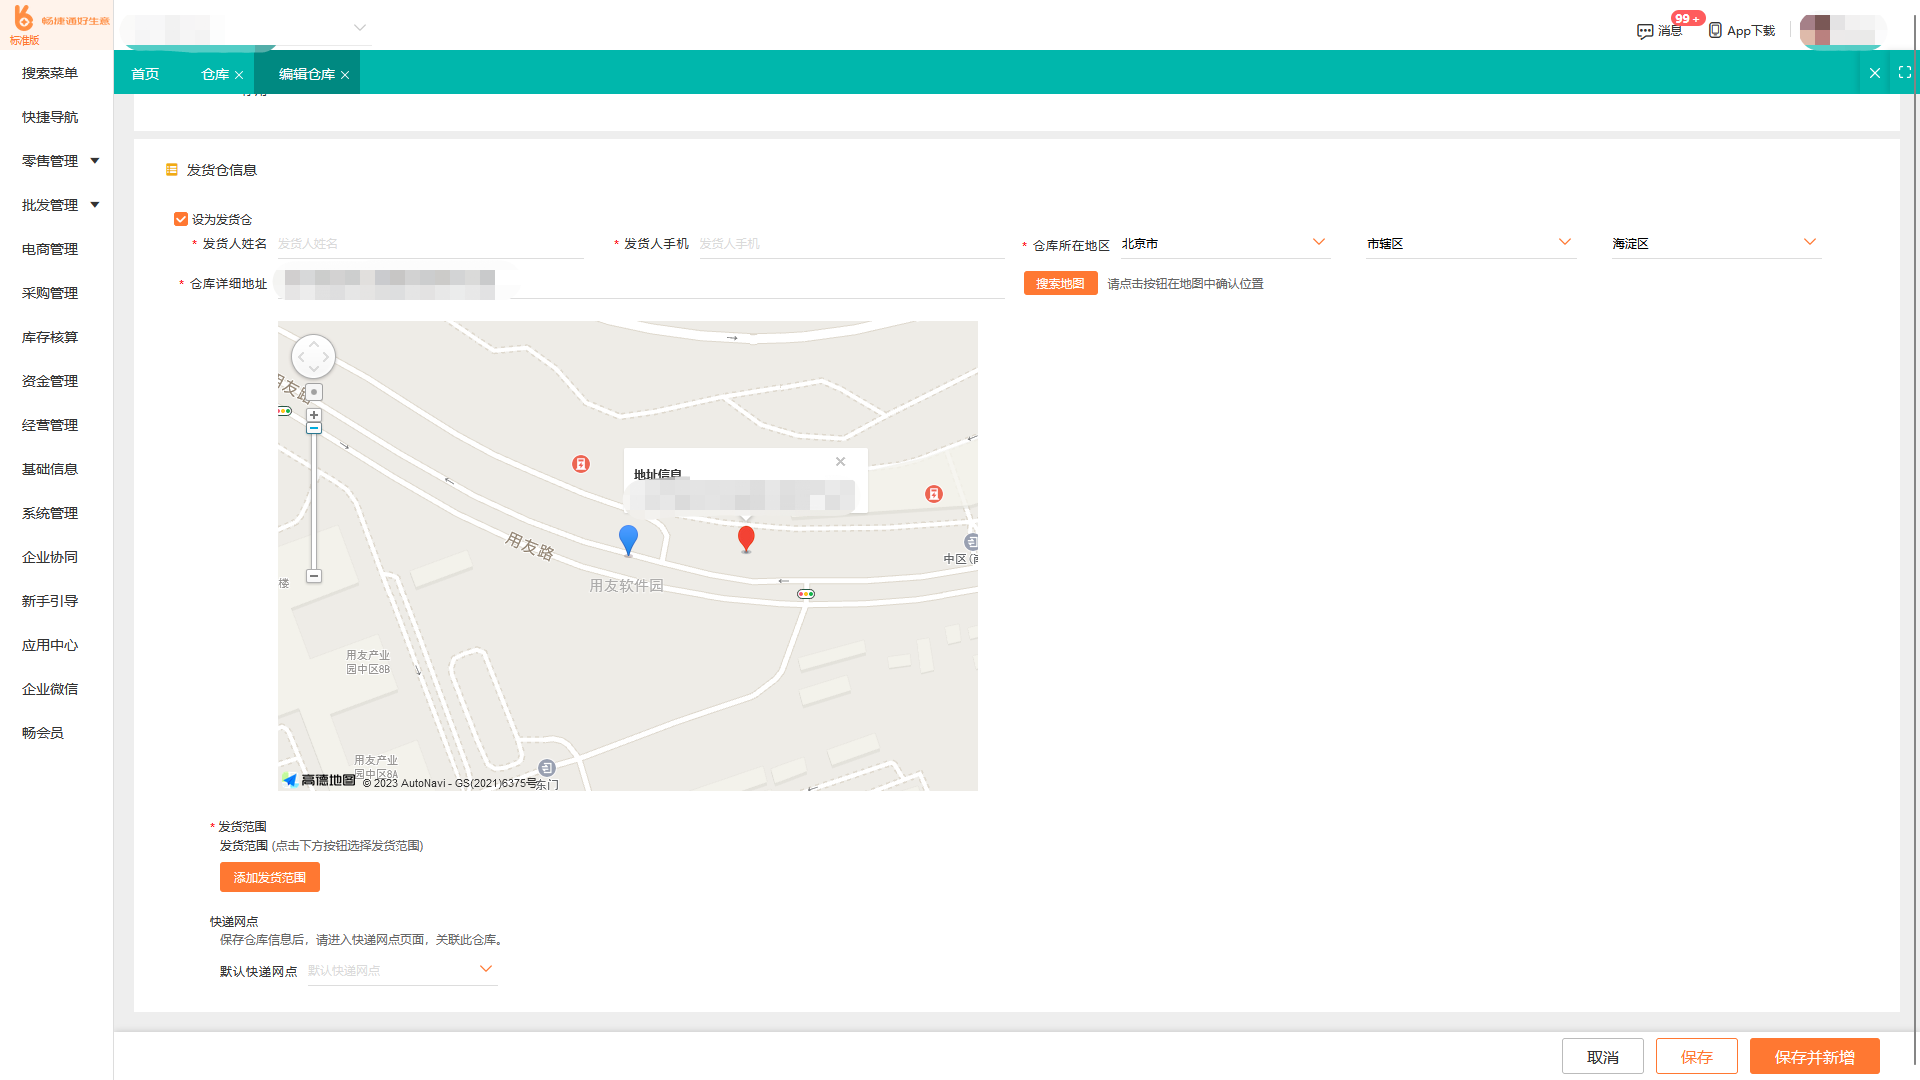Click the 基础信息 sidebar icon
Image resolution: width=1920 pixels, height=1080 pixels.
(50, 468)
